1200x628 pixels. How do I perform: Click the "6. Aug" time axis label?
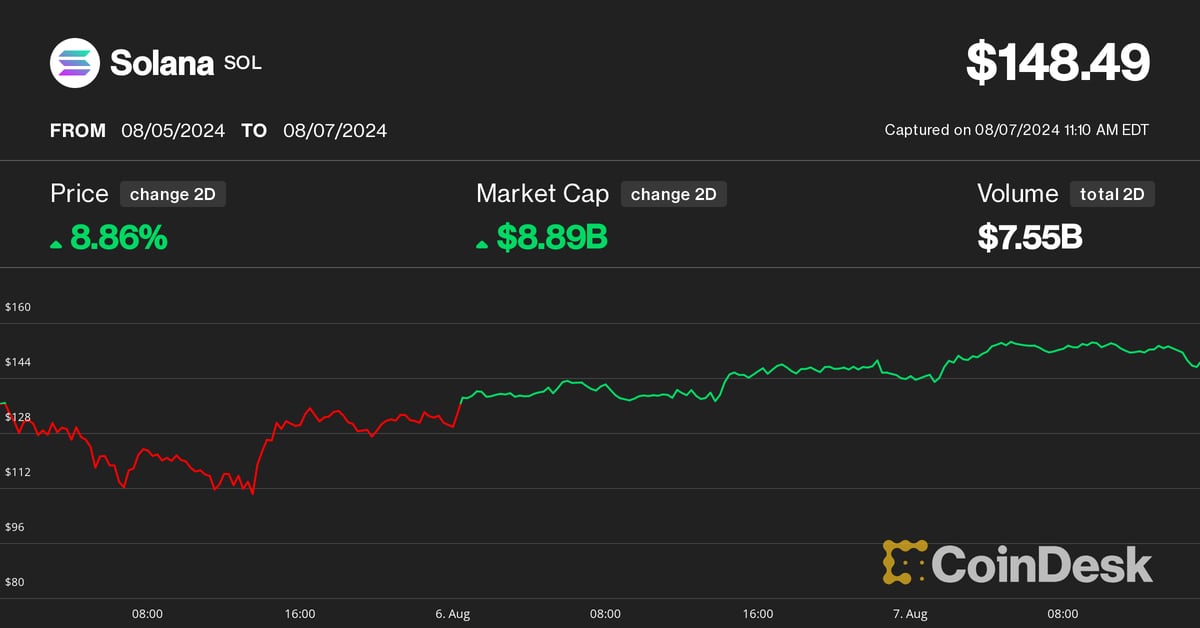(452, 613)
